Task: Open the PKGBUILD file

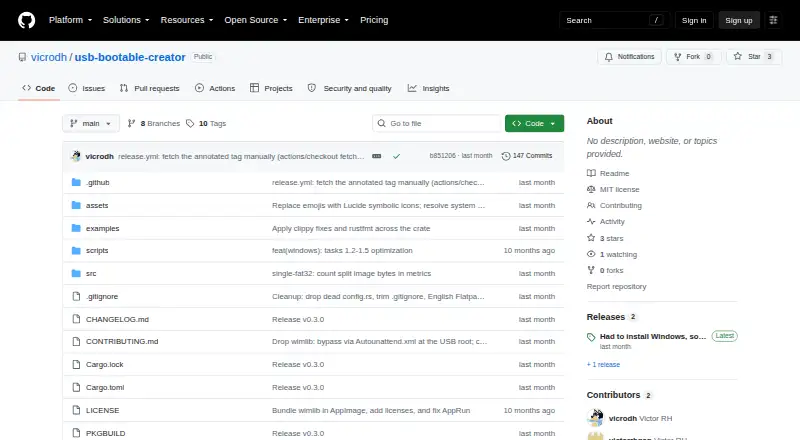Action: (106, 433)
